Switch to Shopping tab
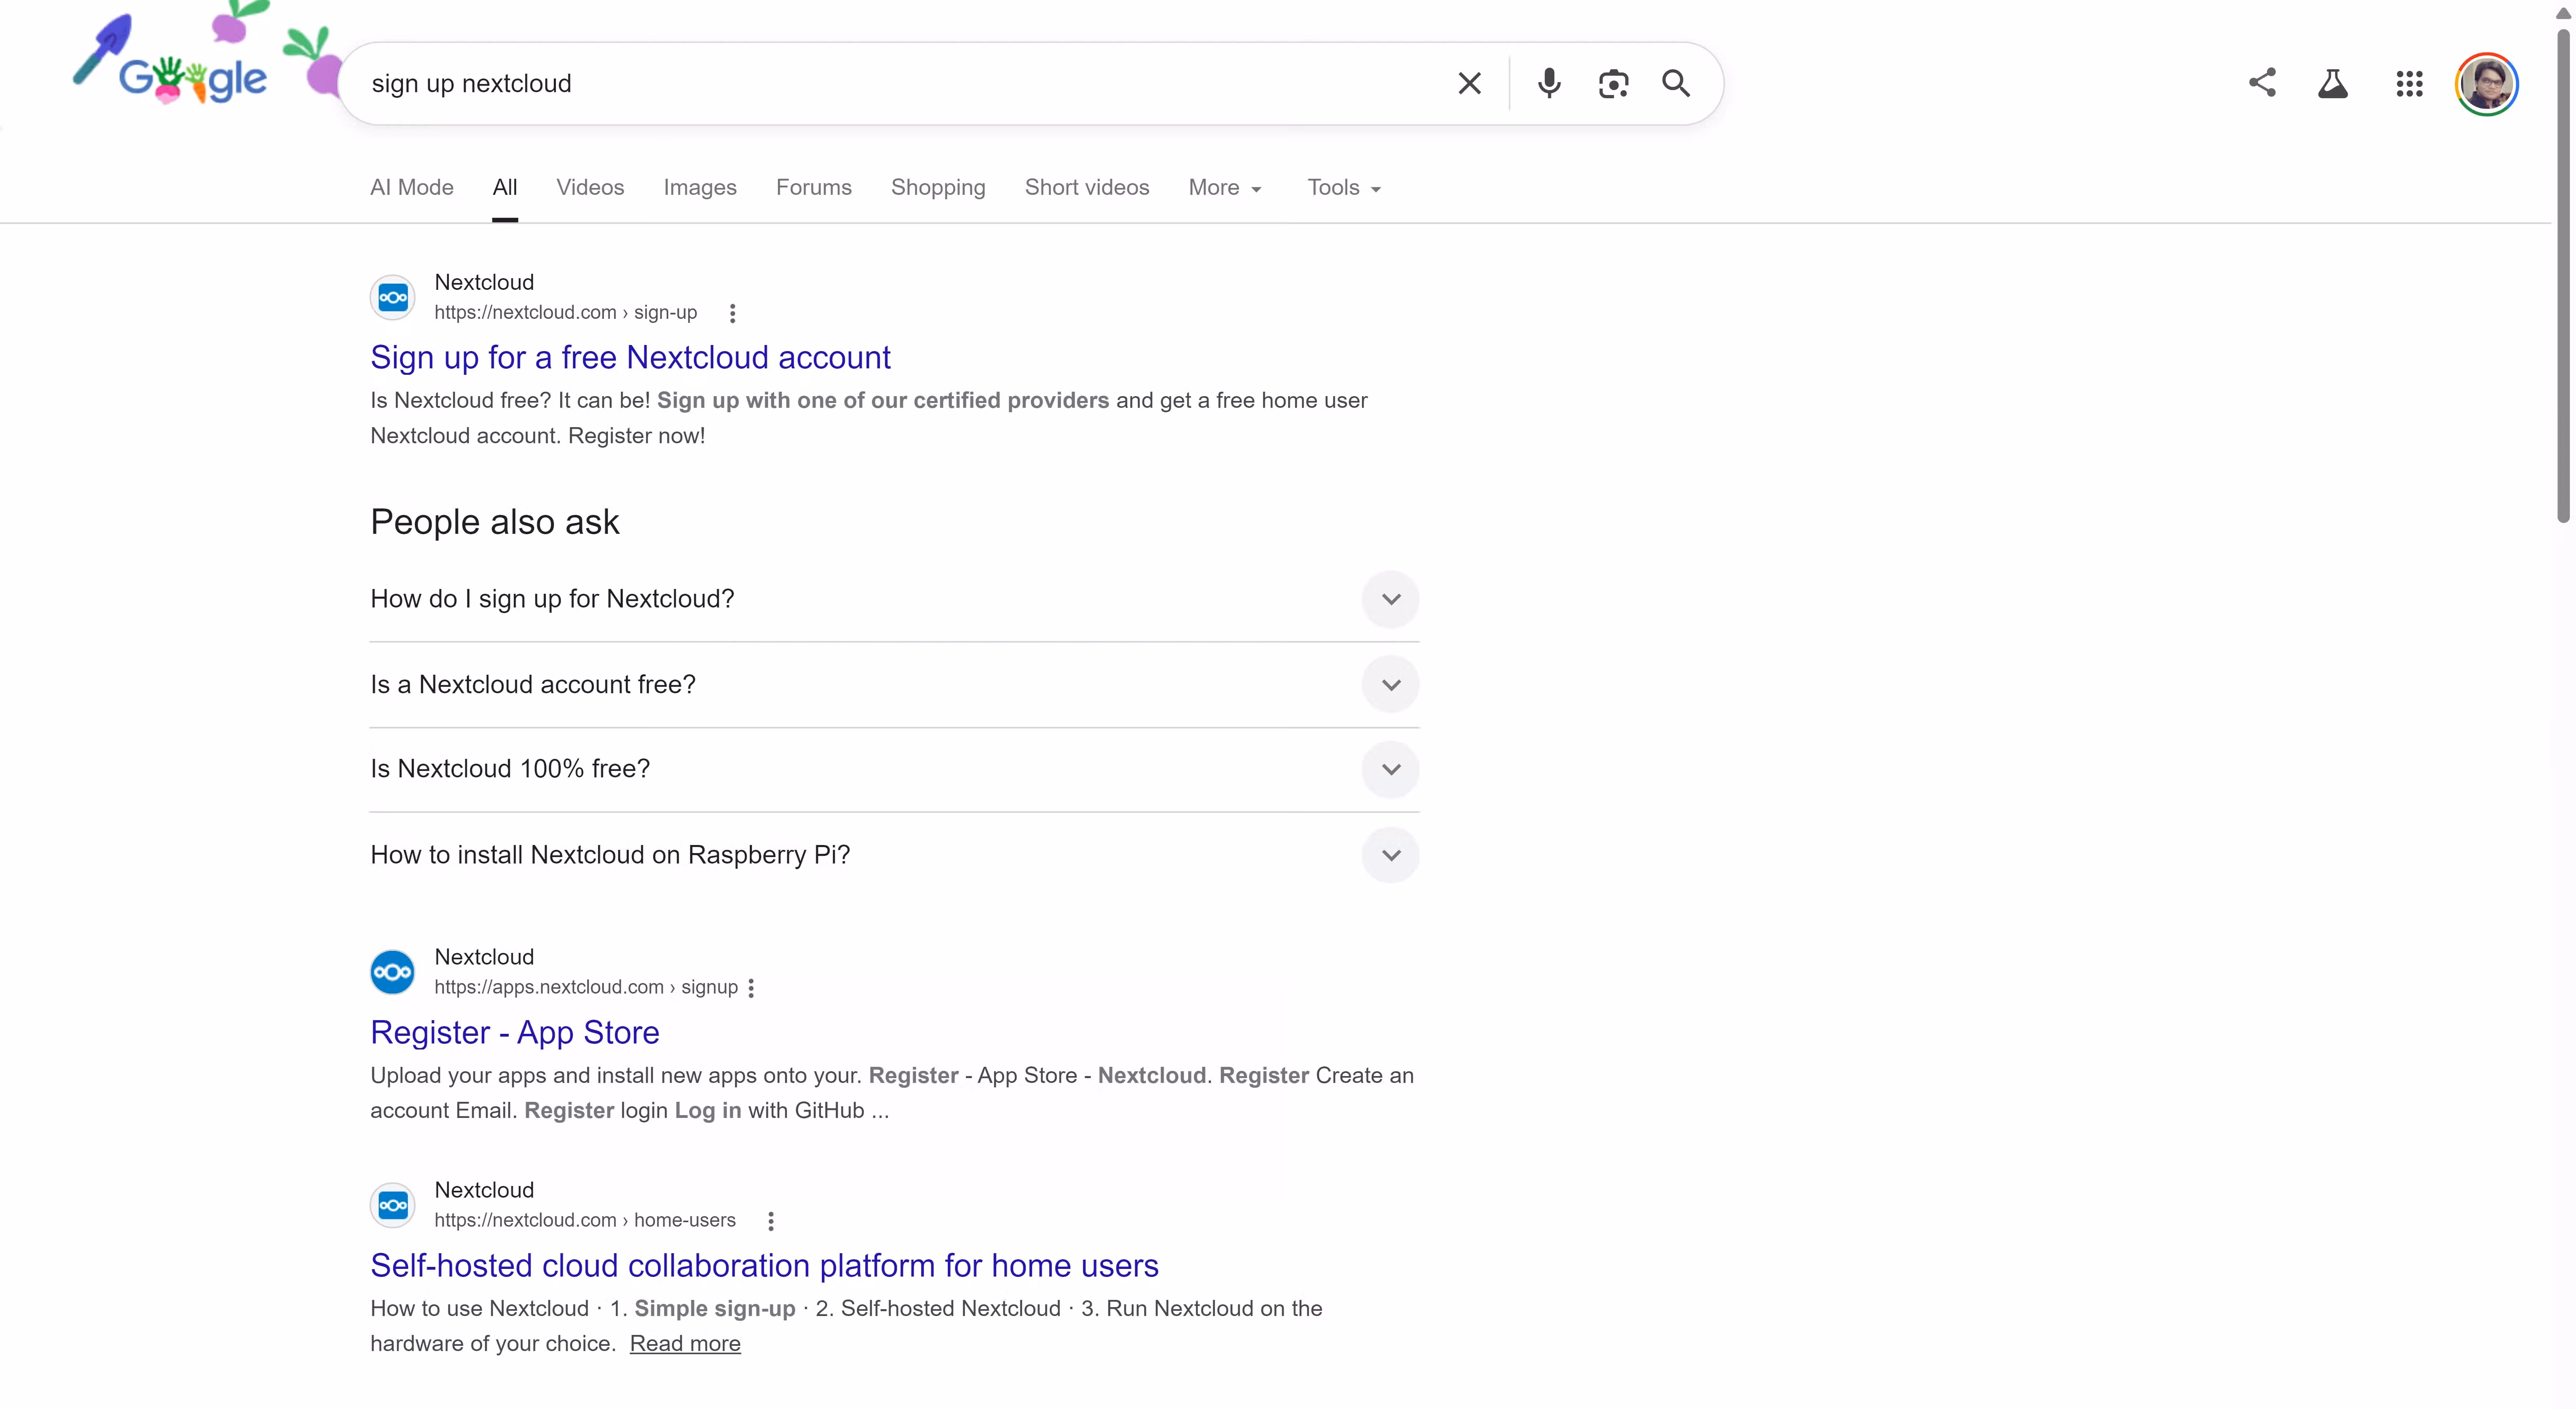This screenshot has height=1409, width=2576. point(938,187)
